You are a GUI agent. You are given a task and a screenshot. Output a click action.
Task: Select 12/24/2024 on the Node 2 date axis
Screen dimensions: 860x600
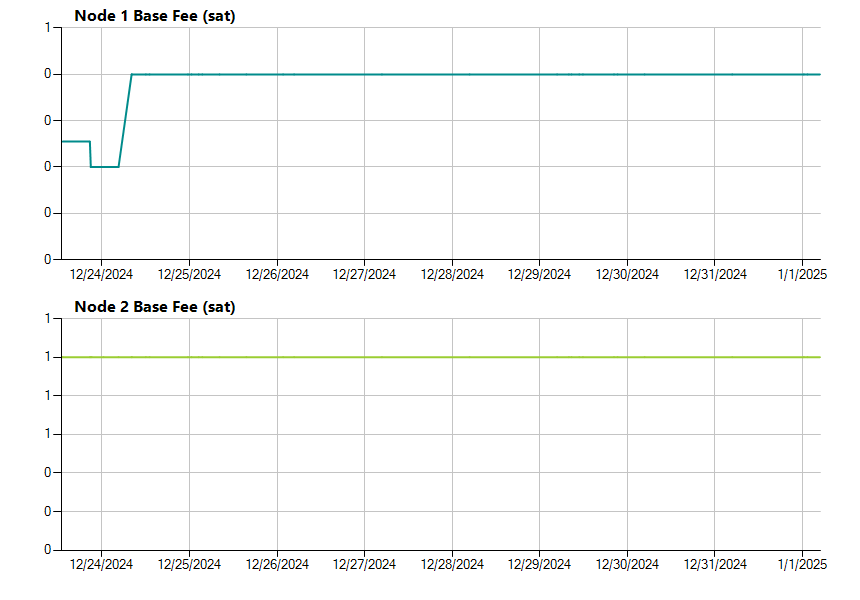(101, 565)
